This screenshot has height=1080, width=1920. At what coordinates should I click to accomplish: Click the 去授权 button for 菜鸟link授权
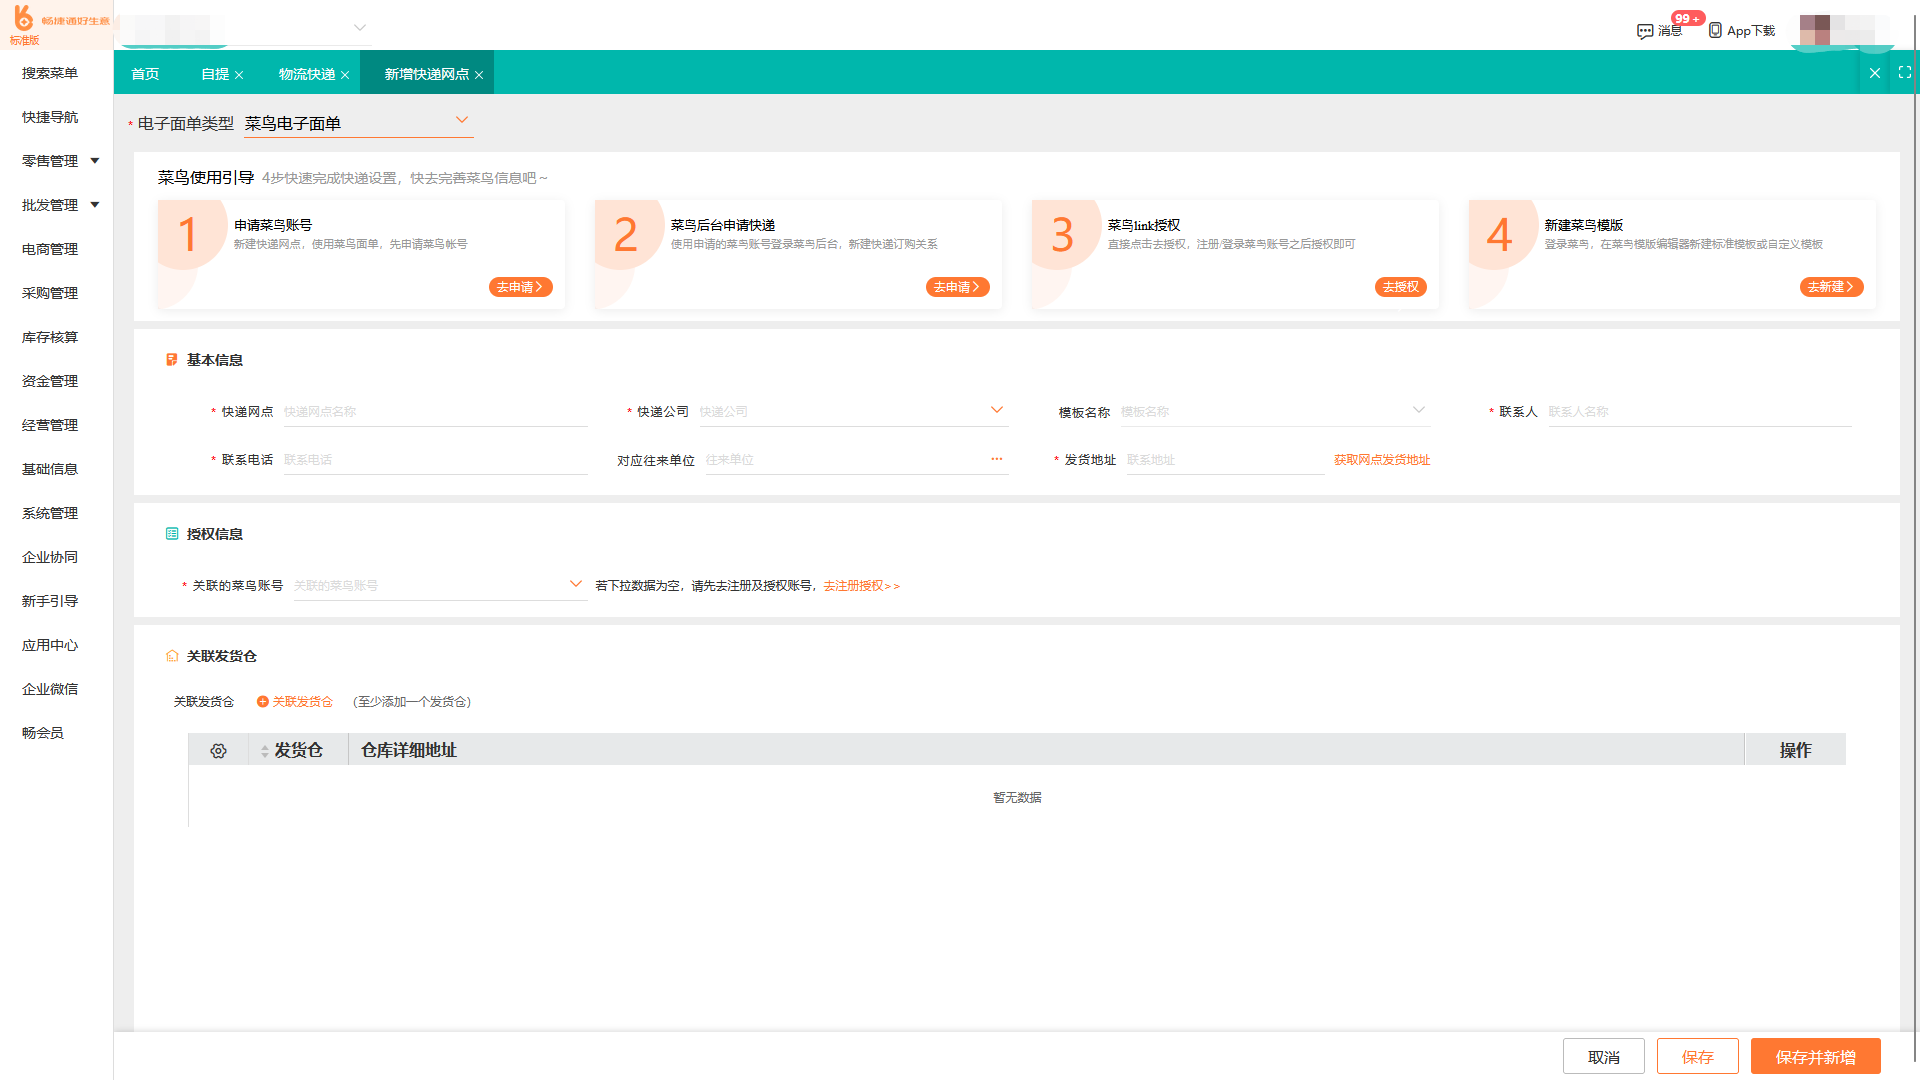1399,286
